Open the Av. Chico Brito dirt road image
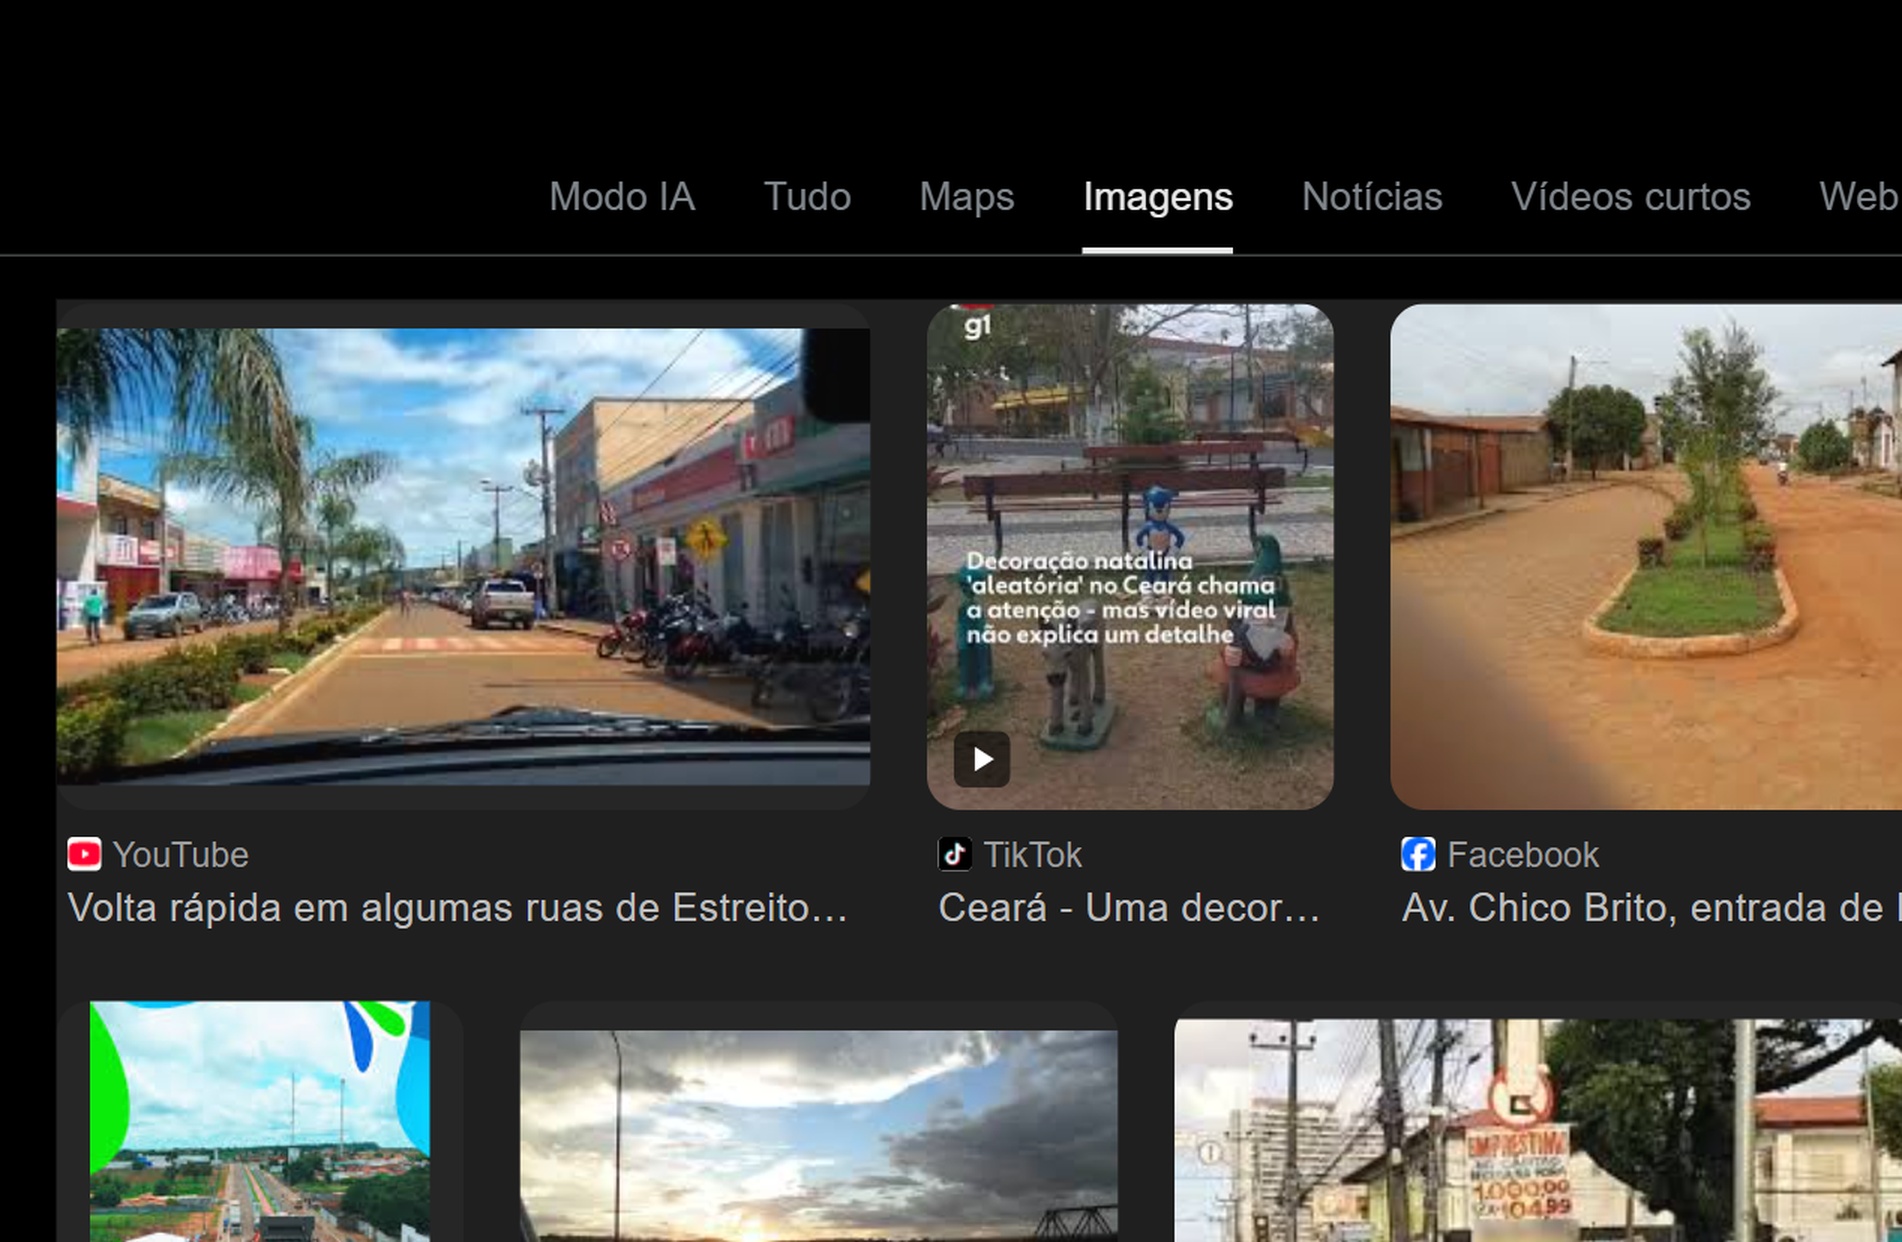This screenshot has height=1242, width=1902. click(1645, 556)
